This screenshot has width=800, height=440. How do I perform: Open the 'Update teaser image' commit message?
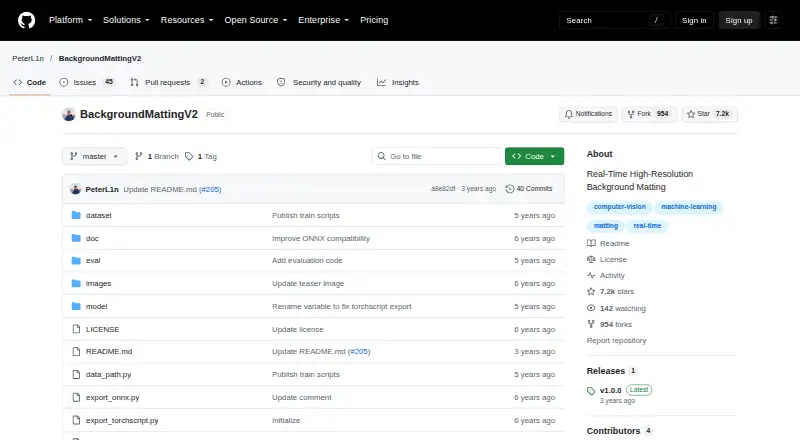click(308, 283)
